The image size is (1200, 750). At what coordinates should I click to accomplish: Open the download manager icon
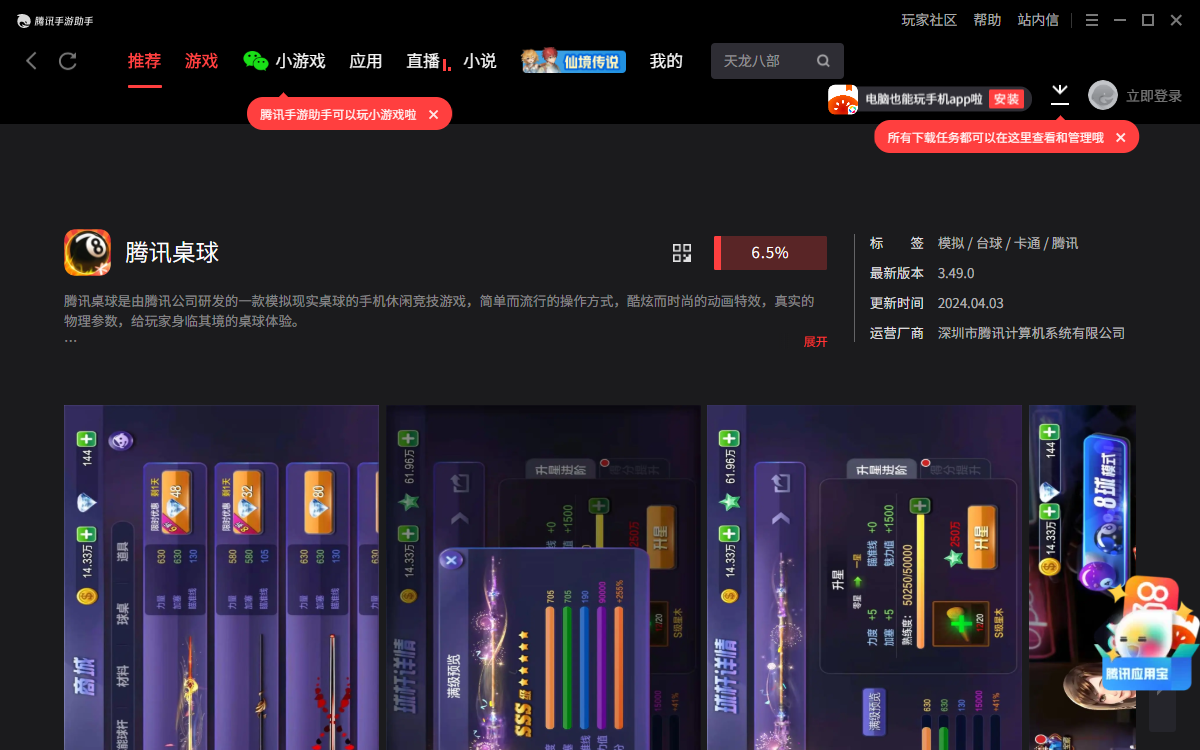click(x=1060, y=94)
